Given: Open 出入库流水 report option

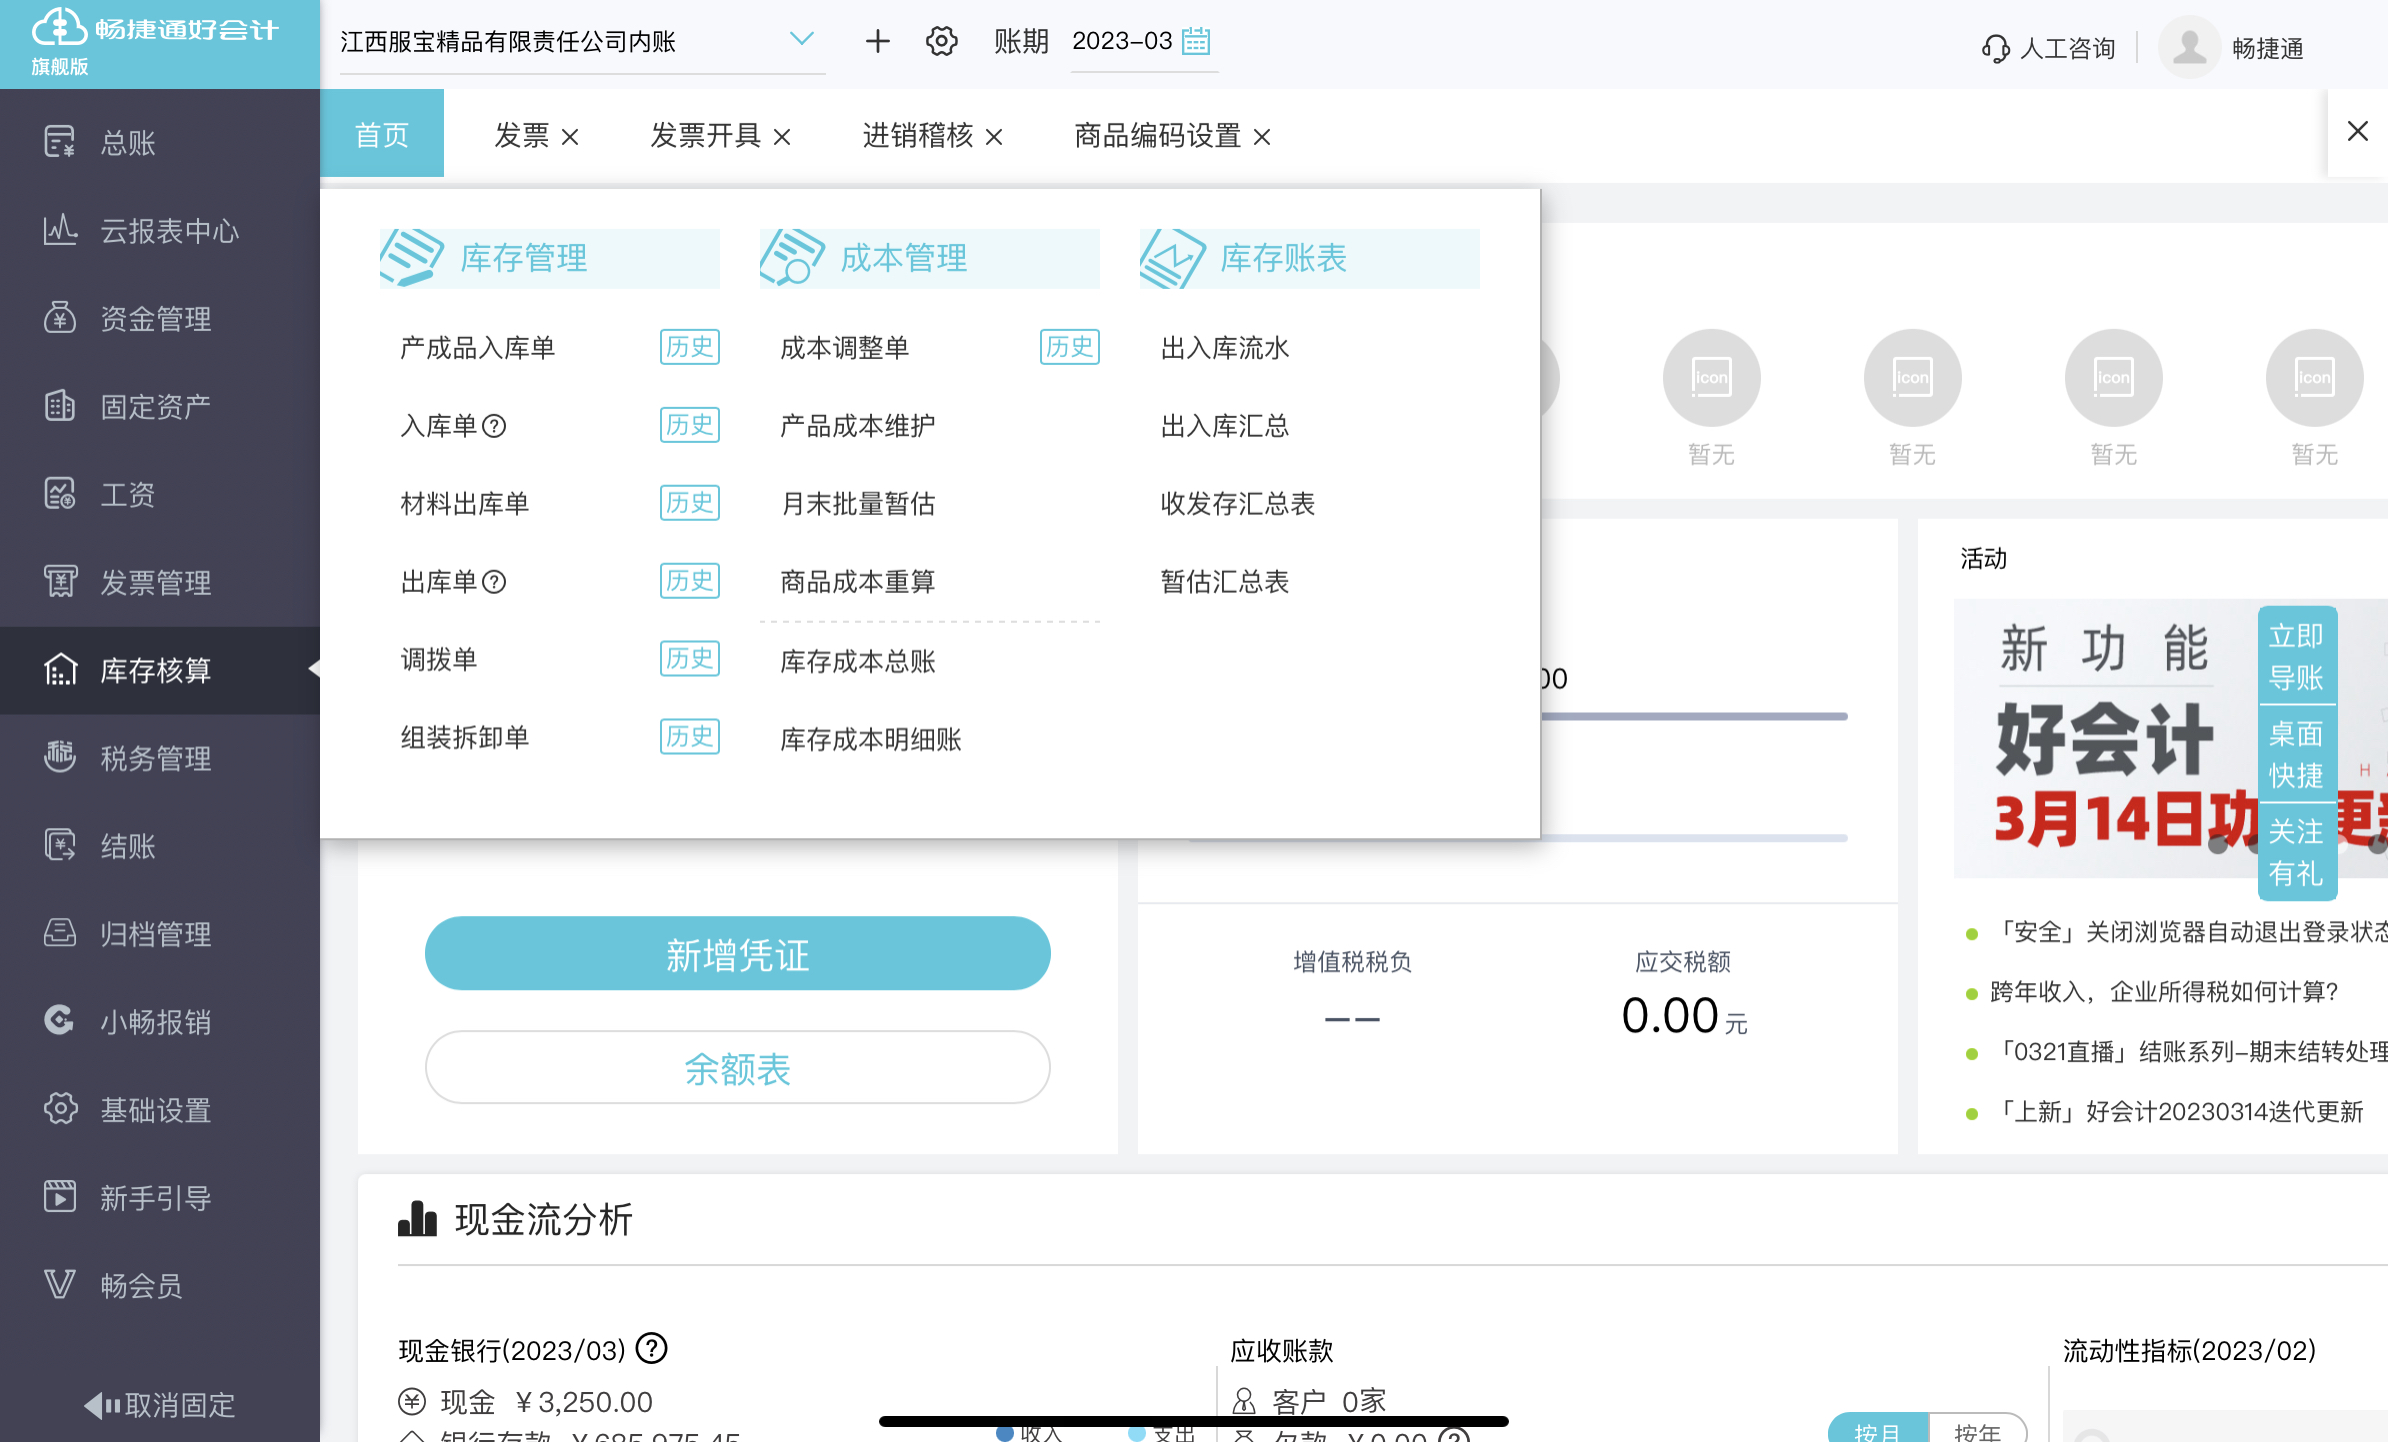Looking at the screenshot, I should click(x=1225, y=346).
